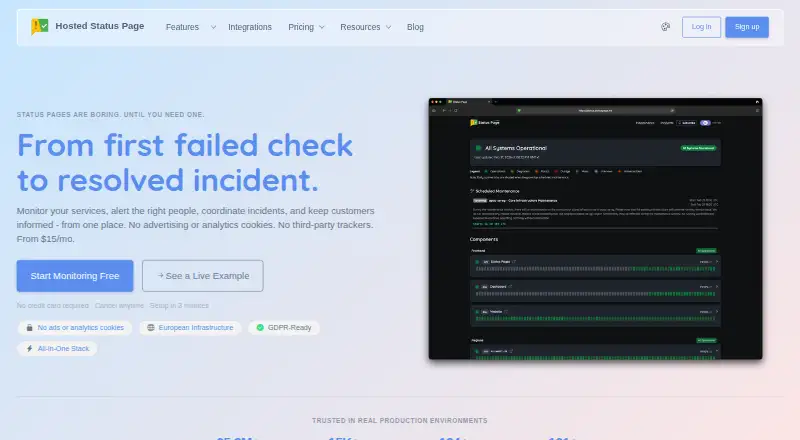
Task: Go to the Integrations page
Action: click(x=250, y=27)
